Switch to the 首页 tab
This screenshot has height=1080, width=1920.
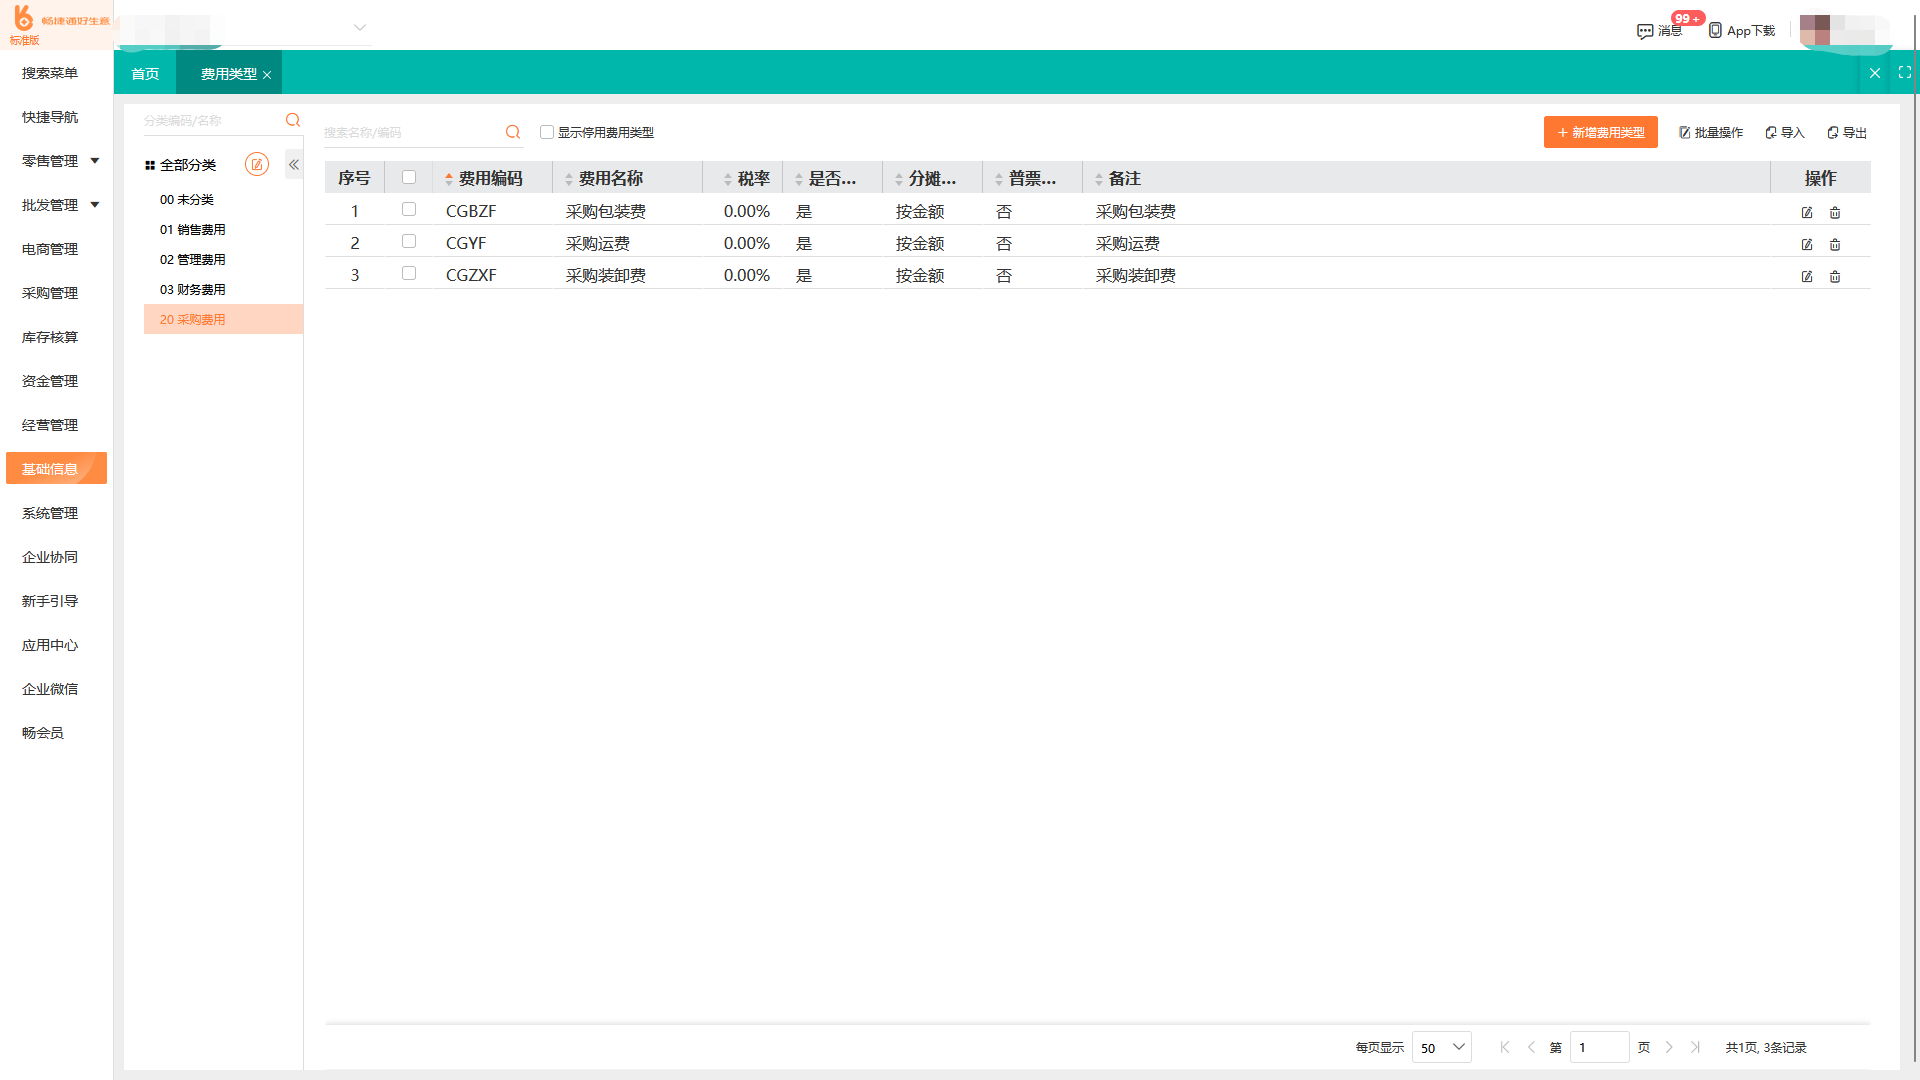tap(145, 74)
